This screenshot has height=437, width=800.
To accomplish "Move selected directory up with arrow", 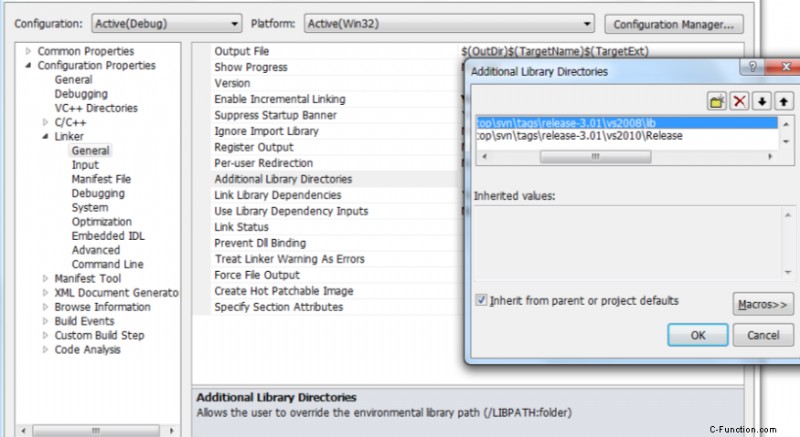I will (783, 101).
